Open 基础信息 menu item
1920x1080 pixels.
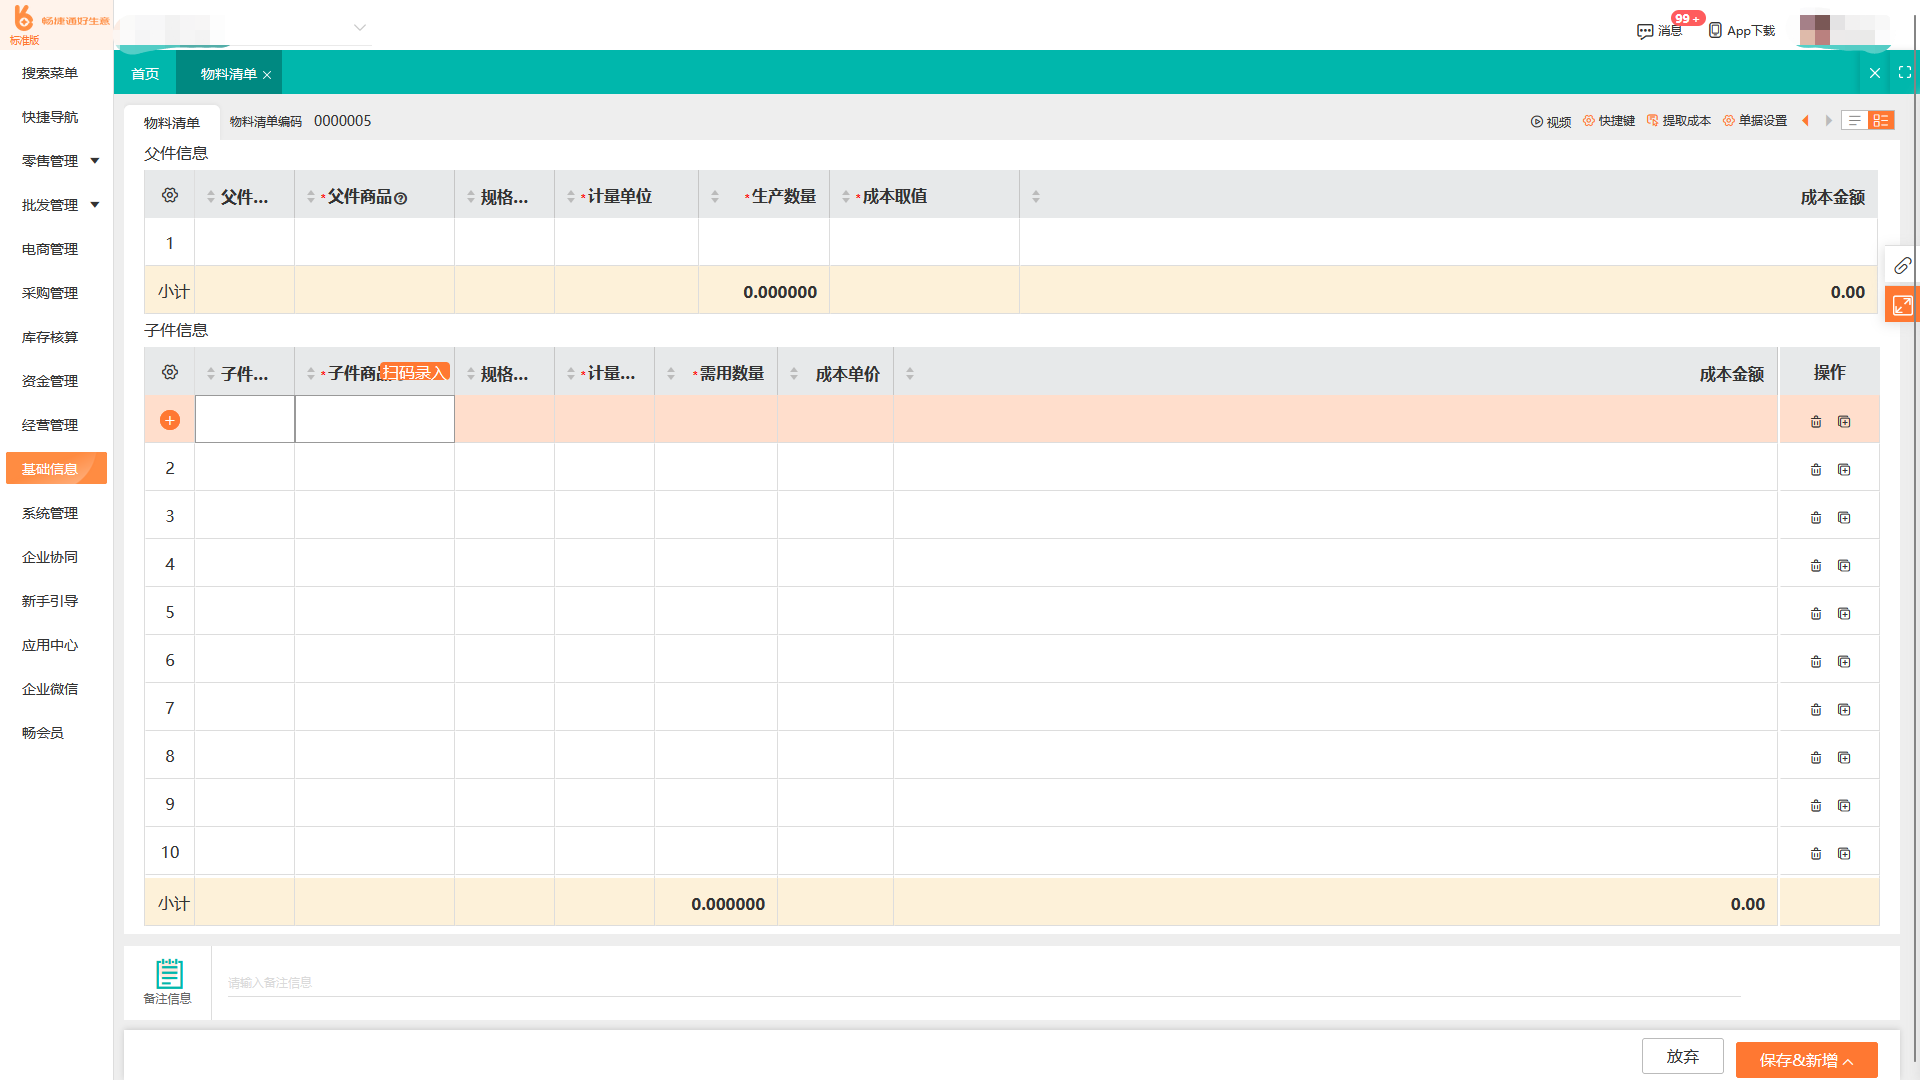[x=54, y=468]
